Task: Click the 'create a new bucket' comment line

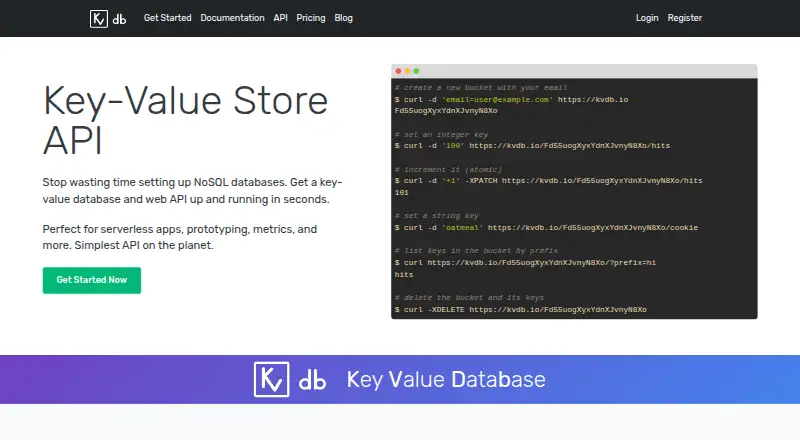Action: (481, 88)
